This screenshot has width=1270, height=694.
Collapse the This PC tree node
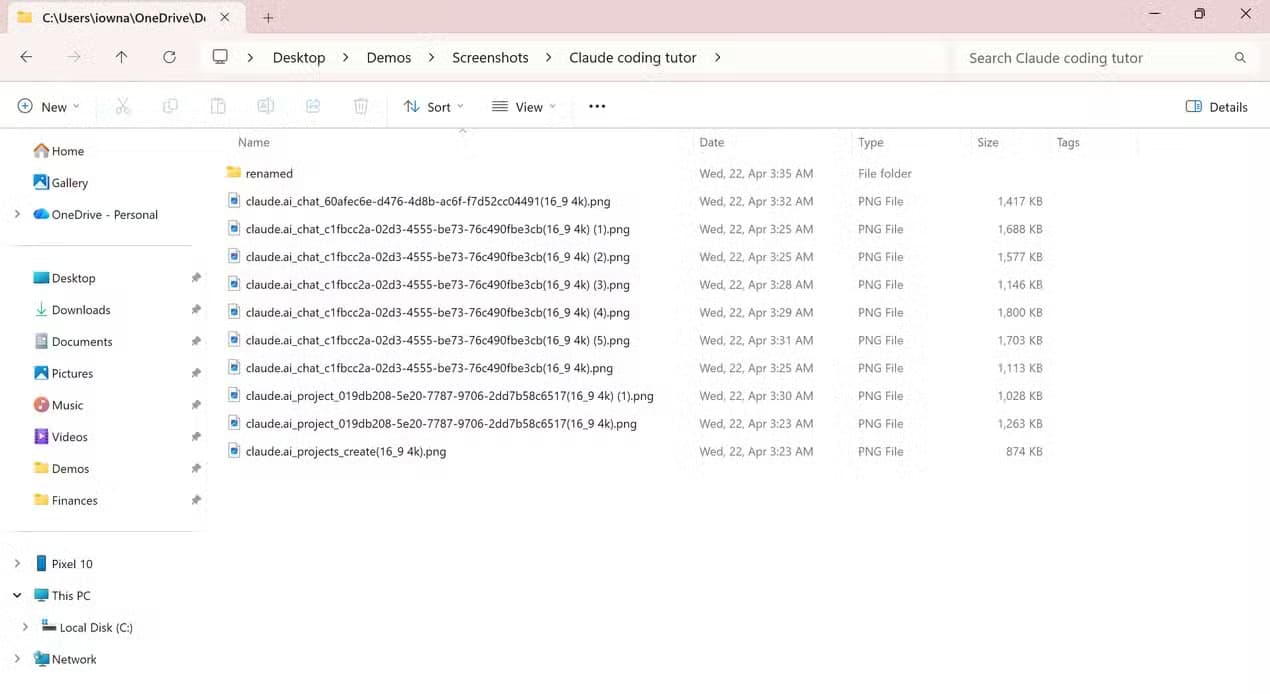pyautogui.click(x=17, y=595)
